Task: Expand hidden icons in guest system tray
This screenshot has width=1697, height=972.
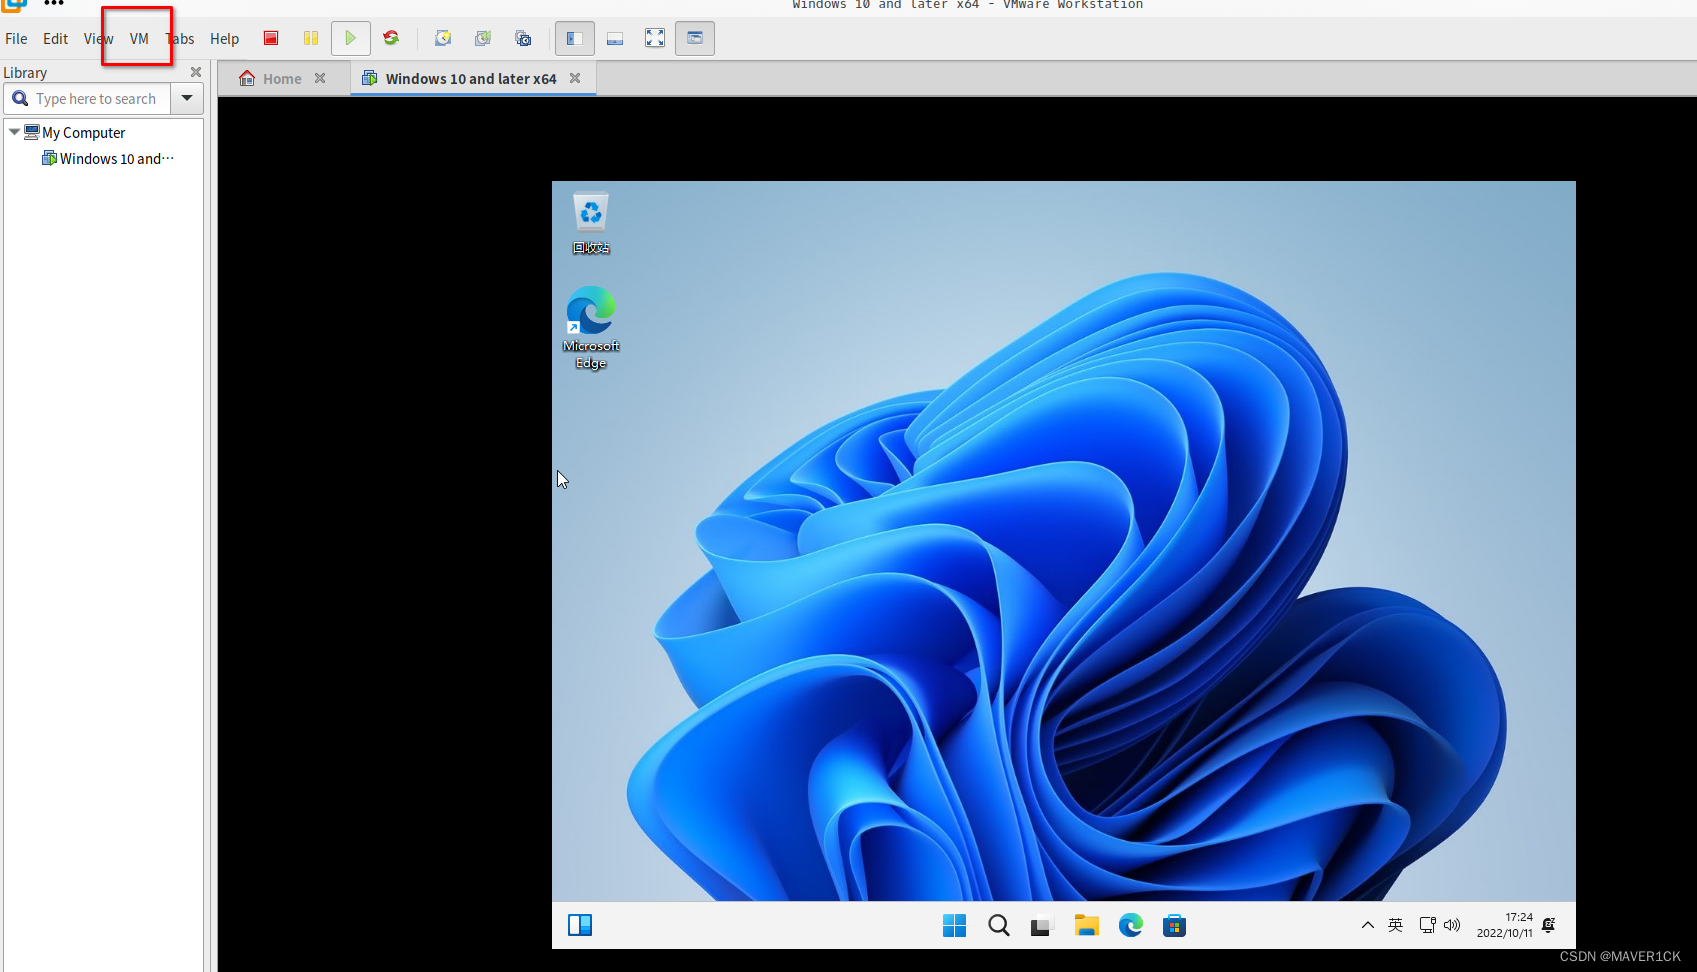Action: [x=1367, y=925]
